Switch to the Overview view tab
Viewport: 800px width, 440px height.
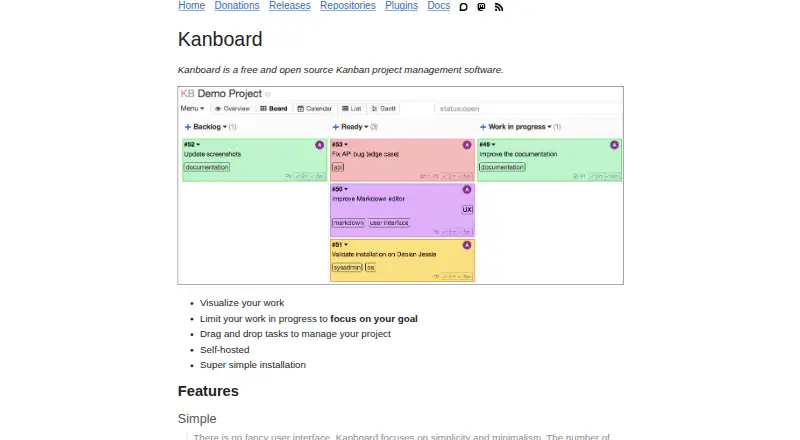point(232,109)
